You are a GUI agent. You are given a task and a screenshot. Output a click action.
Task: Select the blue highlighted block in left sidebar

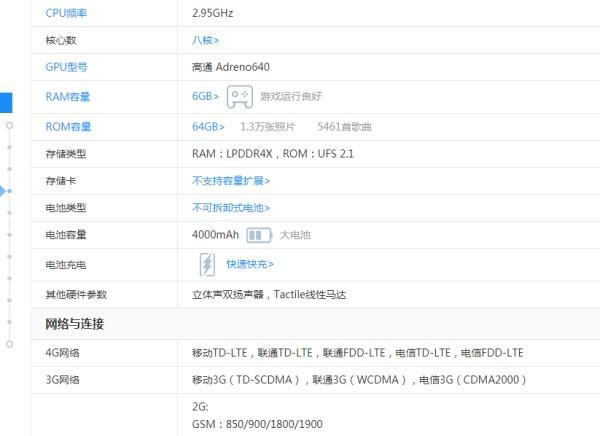(6, 102)
